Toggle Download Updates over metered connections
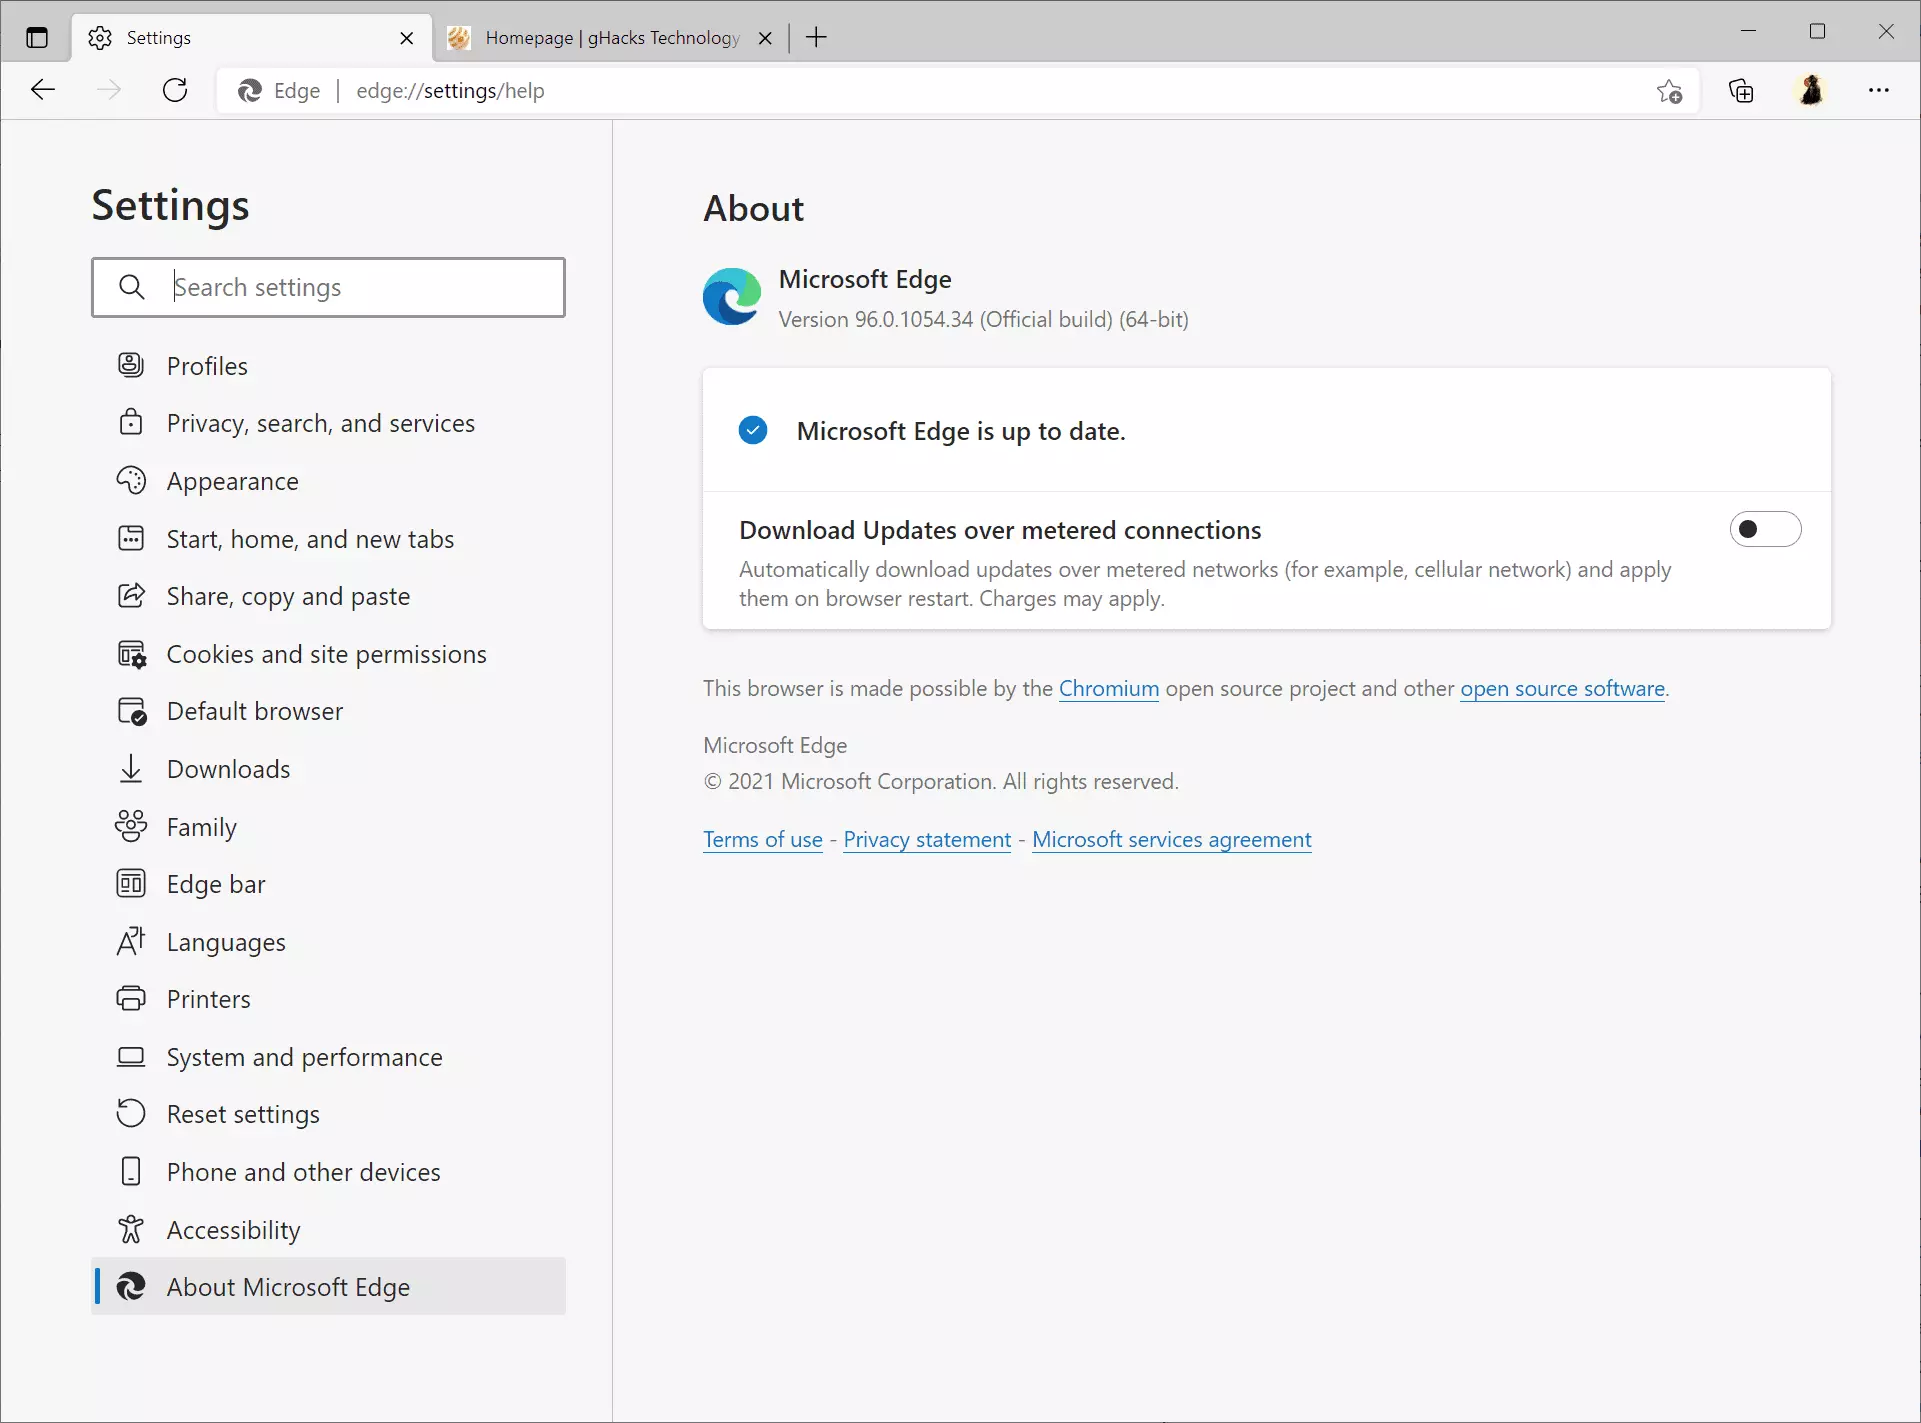Viewport: 1921px width, 1423px height. click(1766, 528)
